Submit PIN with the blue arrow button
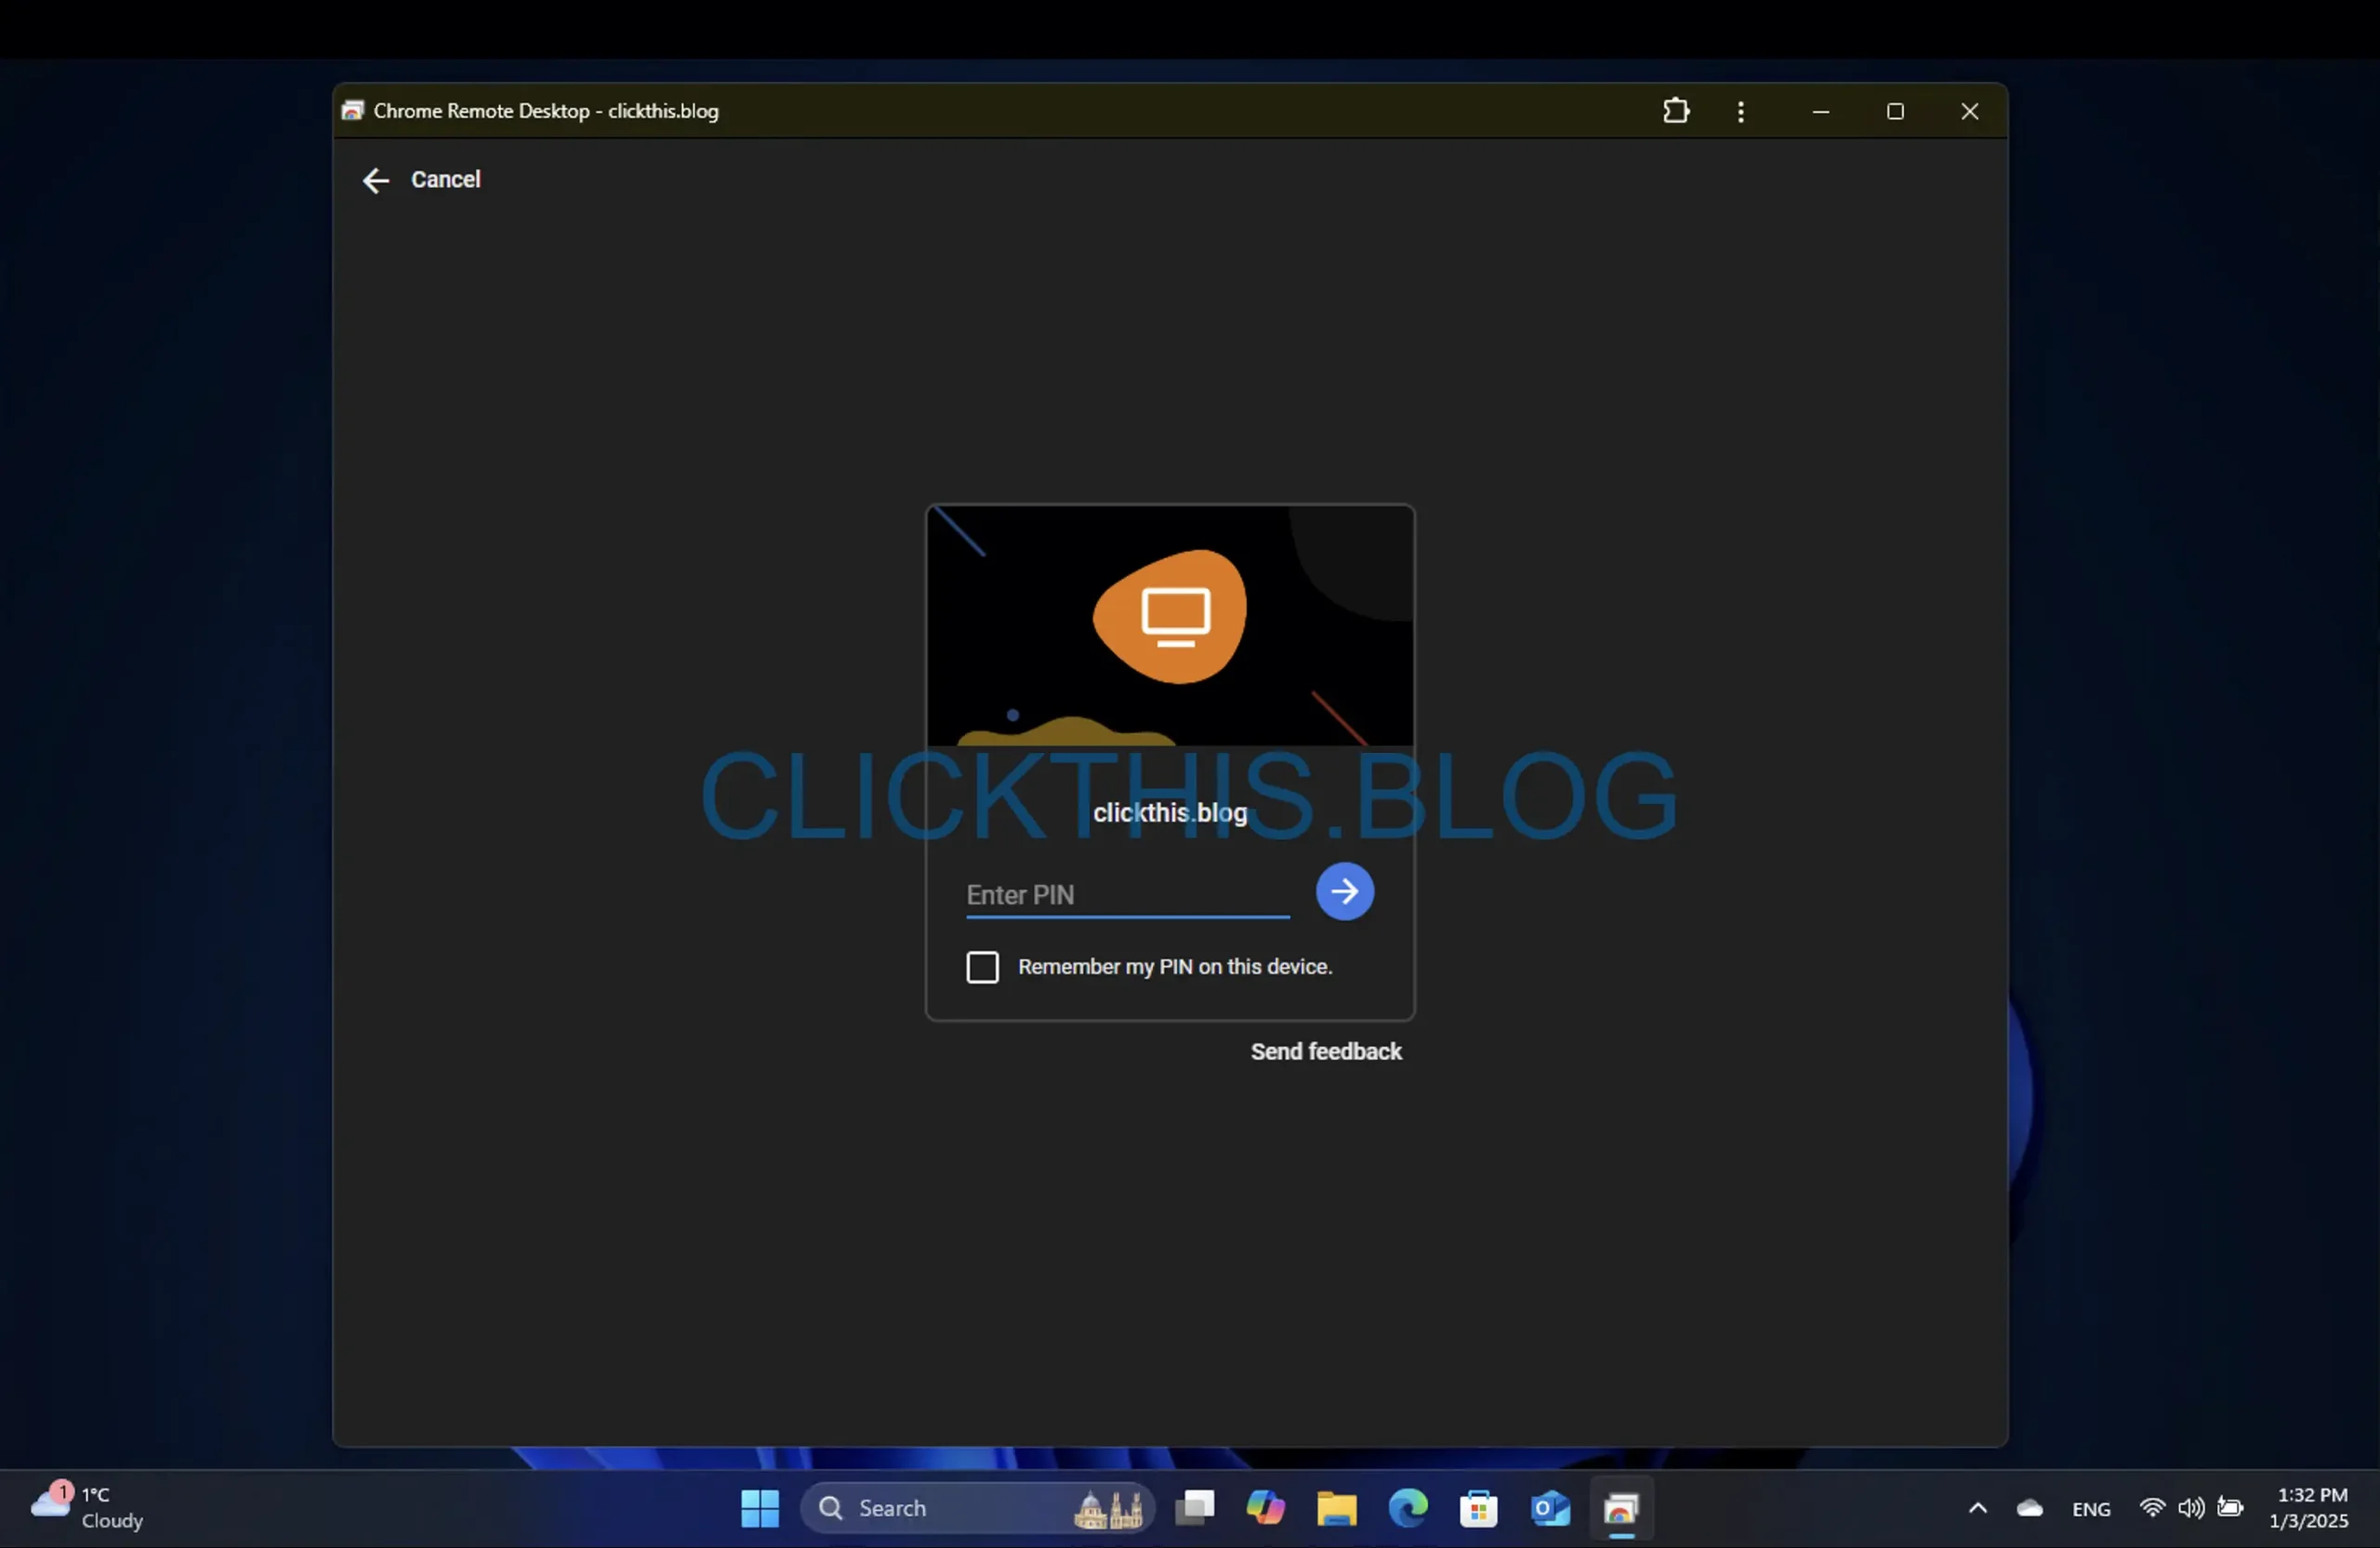Viewport: 2380px width, 1548px height. (x=1344, y=891)
